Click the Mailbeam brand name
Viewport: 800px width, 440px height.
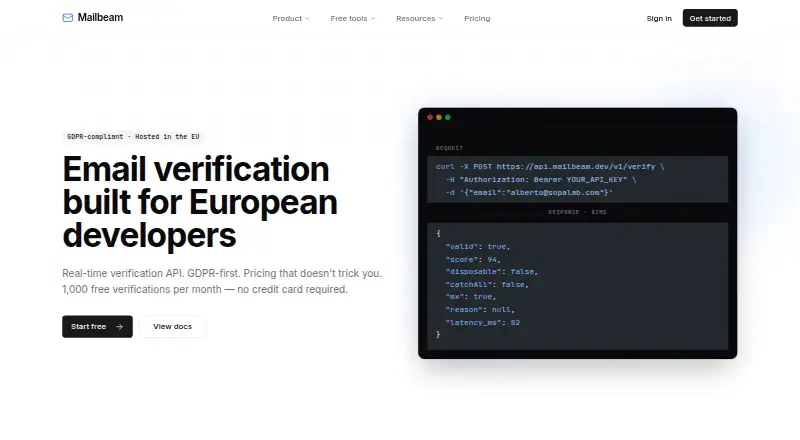pyautogui.click(x=100, y=17)
